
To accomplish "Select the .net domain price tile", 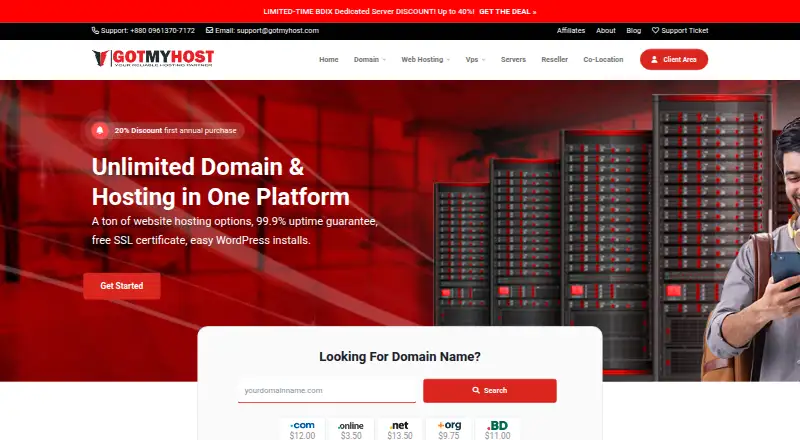I will (399, 430).
